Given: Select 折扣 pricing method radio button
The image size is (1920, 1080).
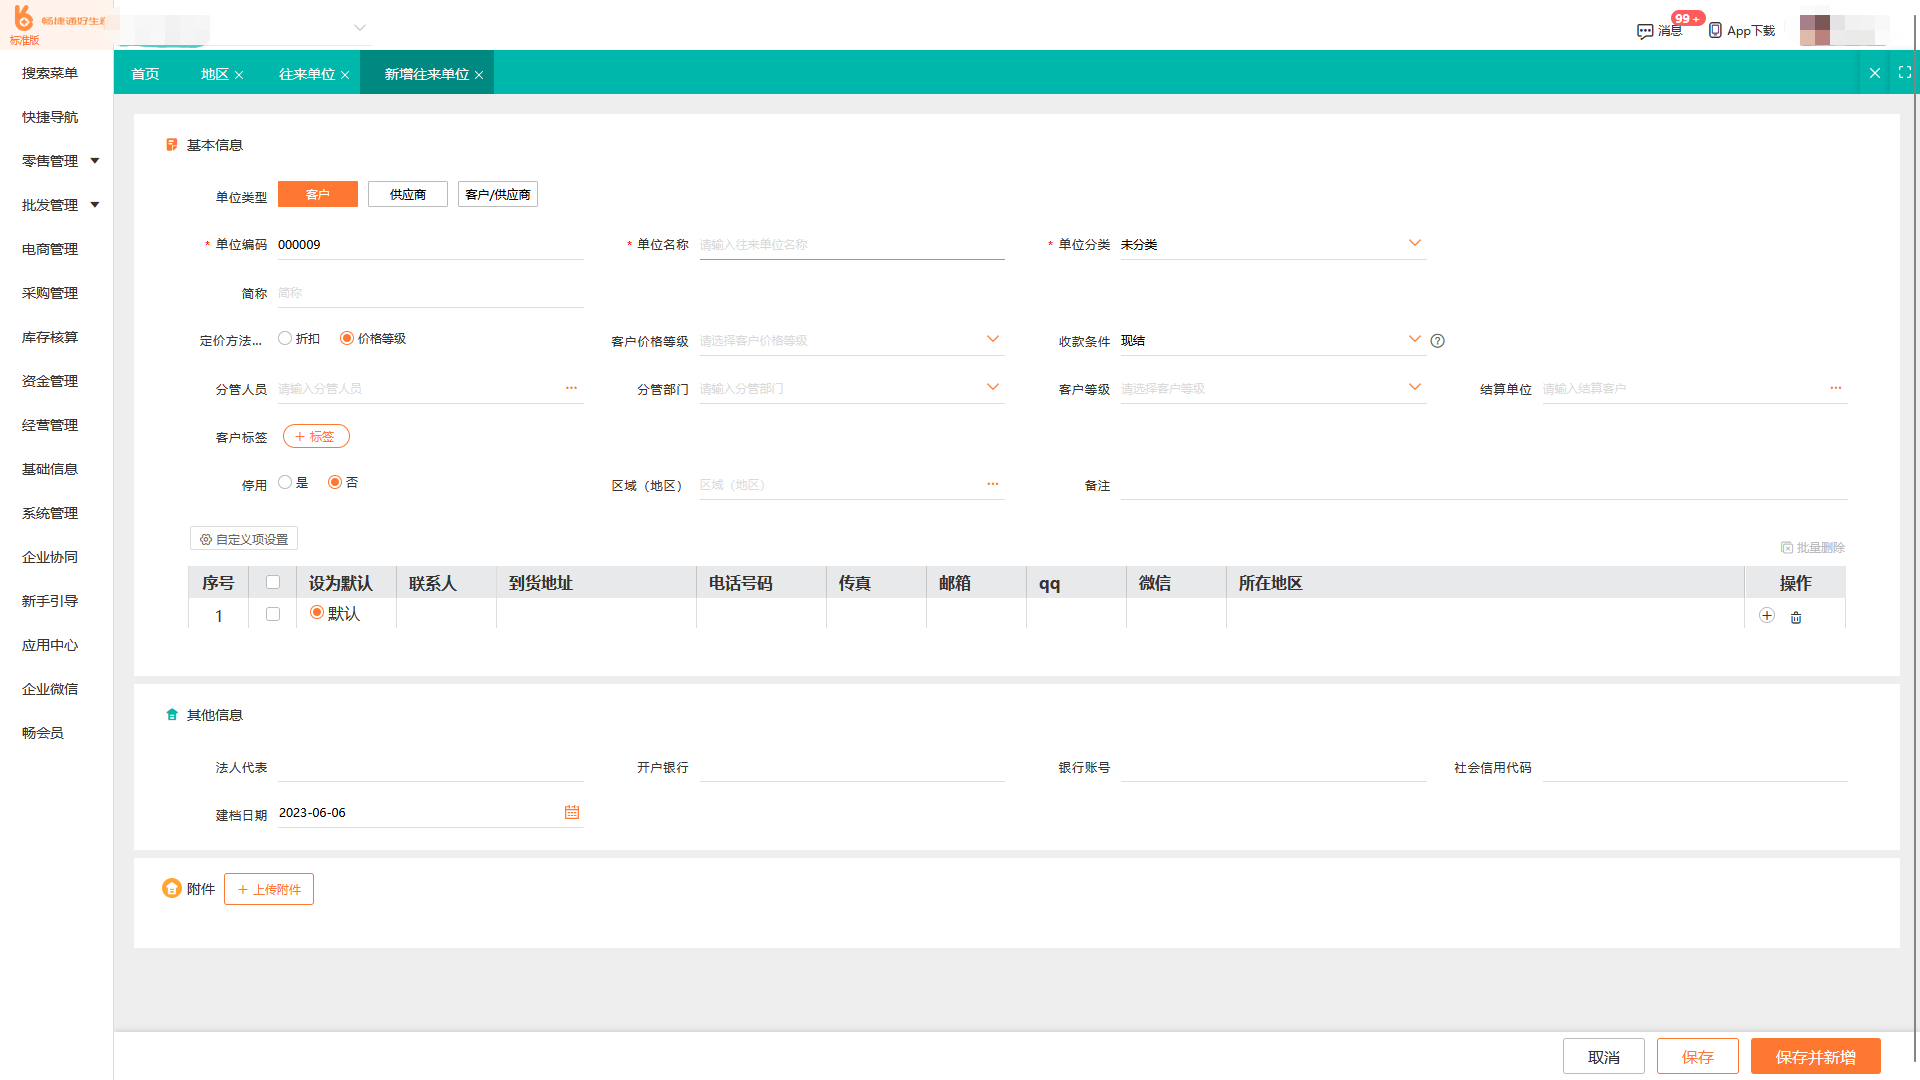Looking at the screenshot, I should (x=286, y=340).
